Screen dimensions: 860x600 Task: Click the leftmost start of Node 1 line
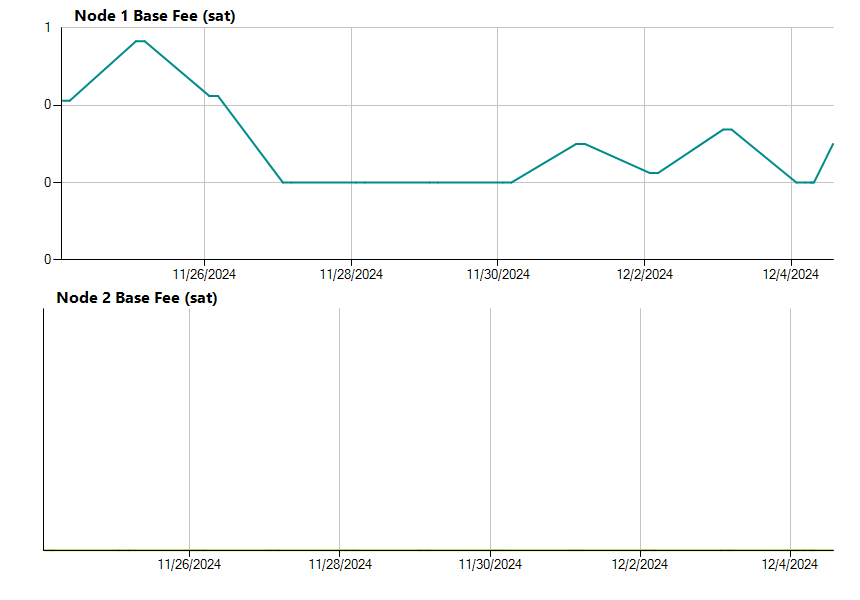[63, 101]
